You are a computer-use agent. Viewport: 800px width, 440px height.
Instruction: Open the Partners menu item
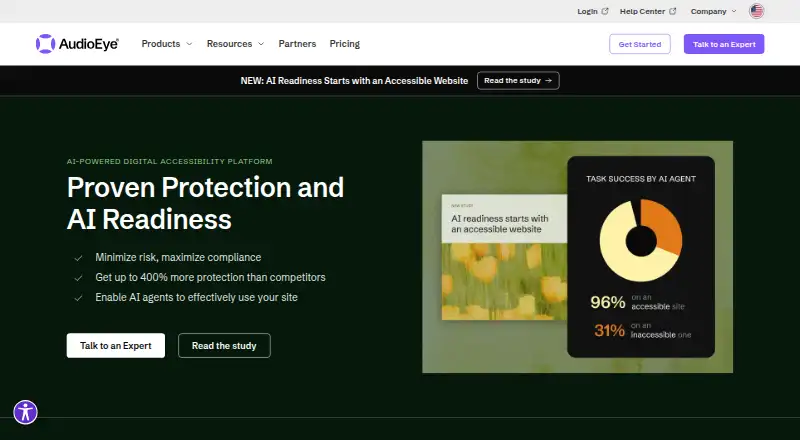point(297,44)
